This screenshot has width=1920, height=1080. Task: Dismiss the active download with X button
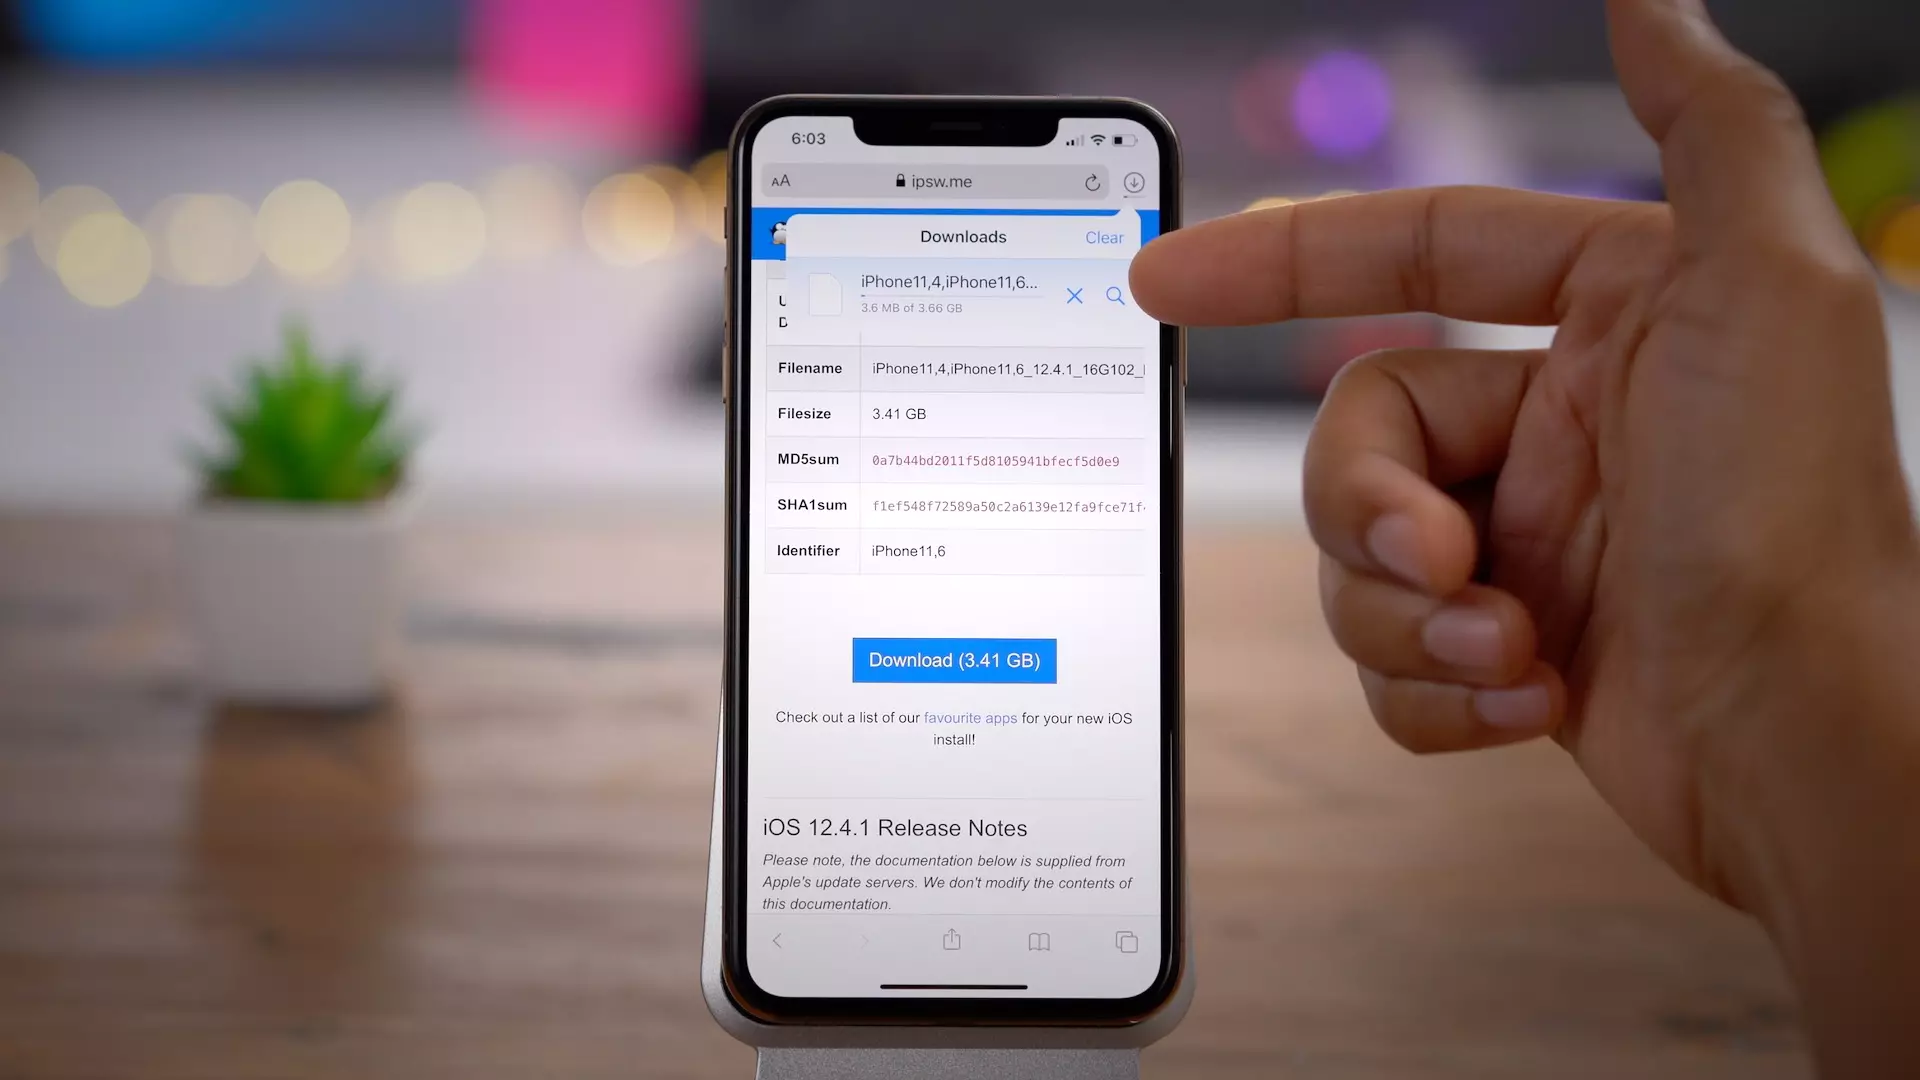tap(1073, 295)
